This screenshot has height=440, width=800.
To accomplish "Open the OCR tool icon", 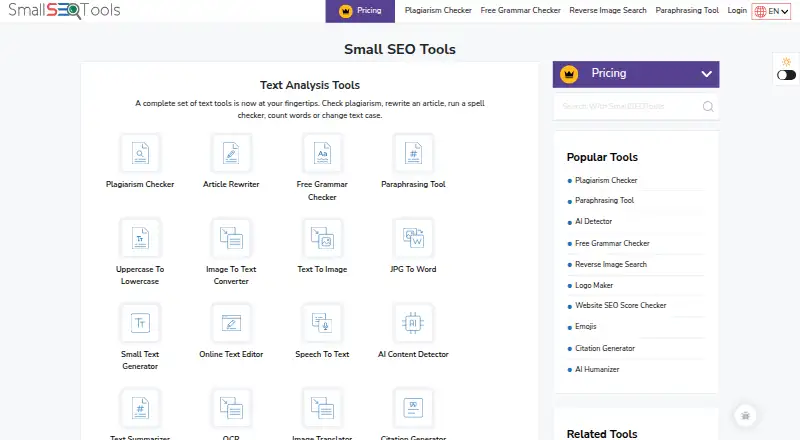I will click(231, 408).
